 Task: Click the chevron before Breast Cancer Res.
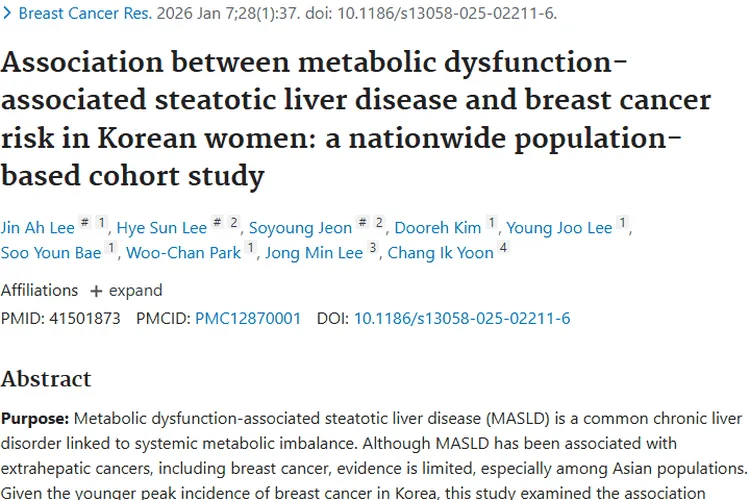pyautogui.click(x=7, y=13)
